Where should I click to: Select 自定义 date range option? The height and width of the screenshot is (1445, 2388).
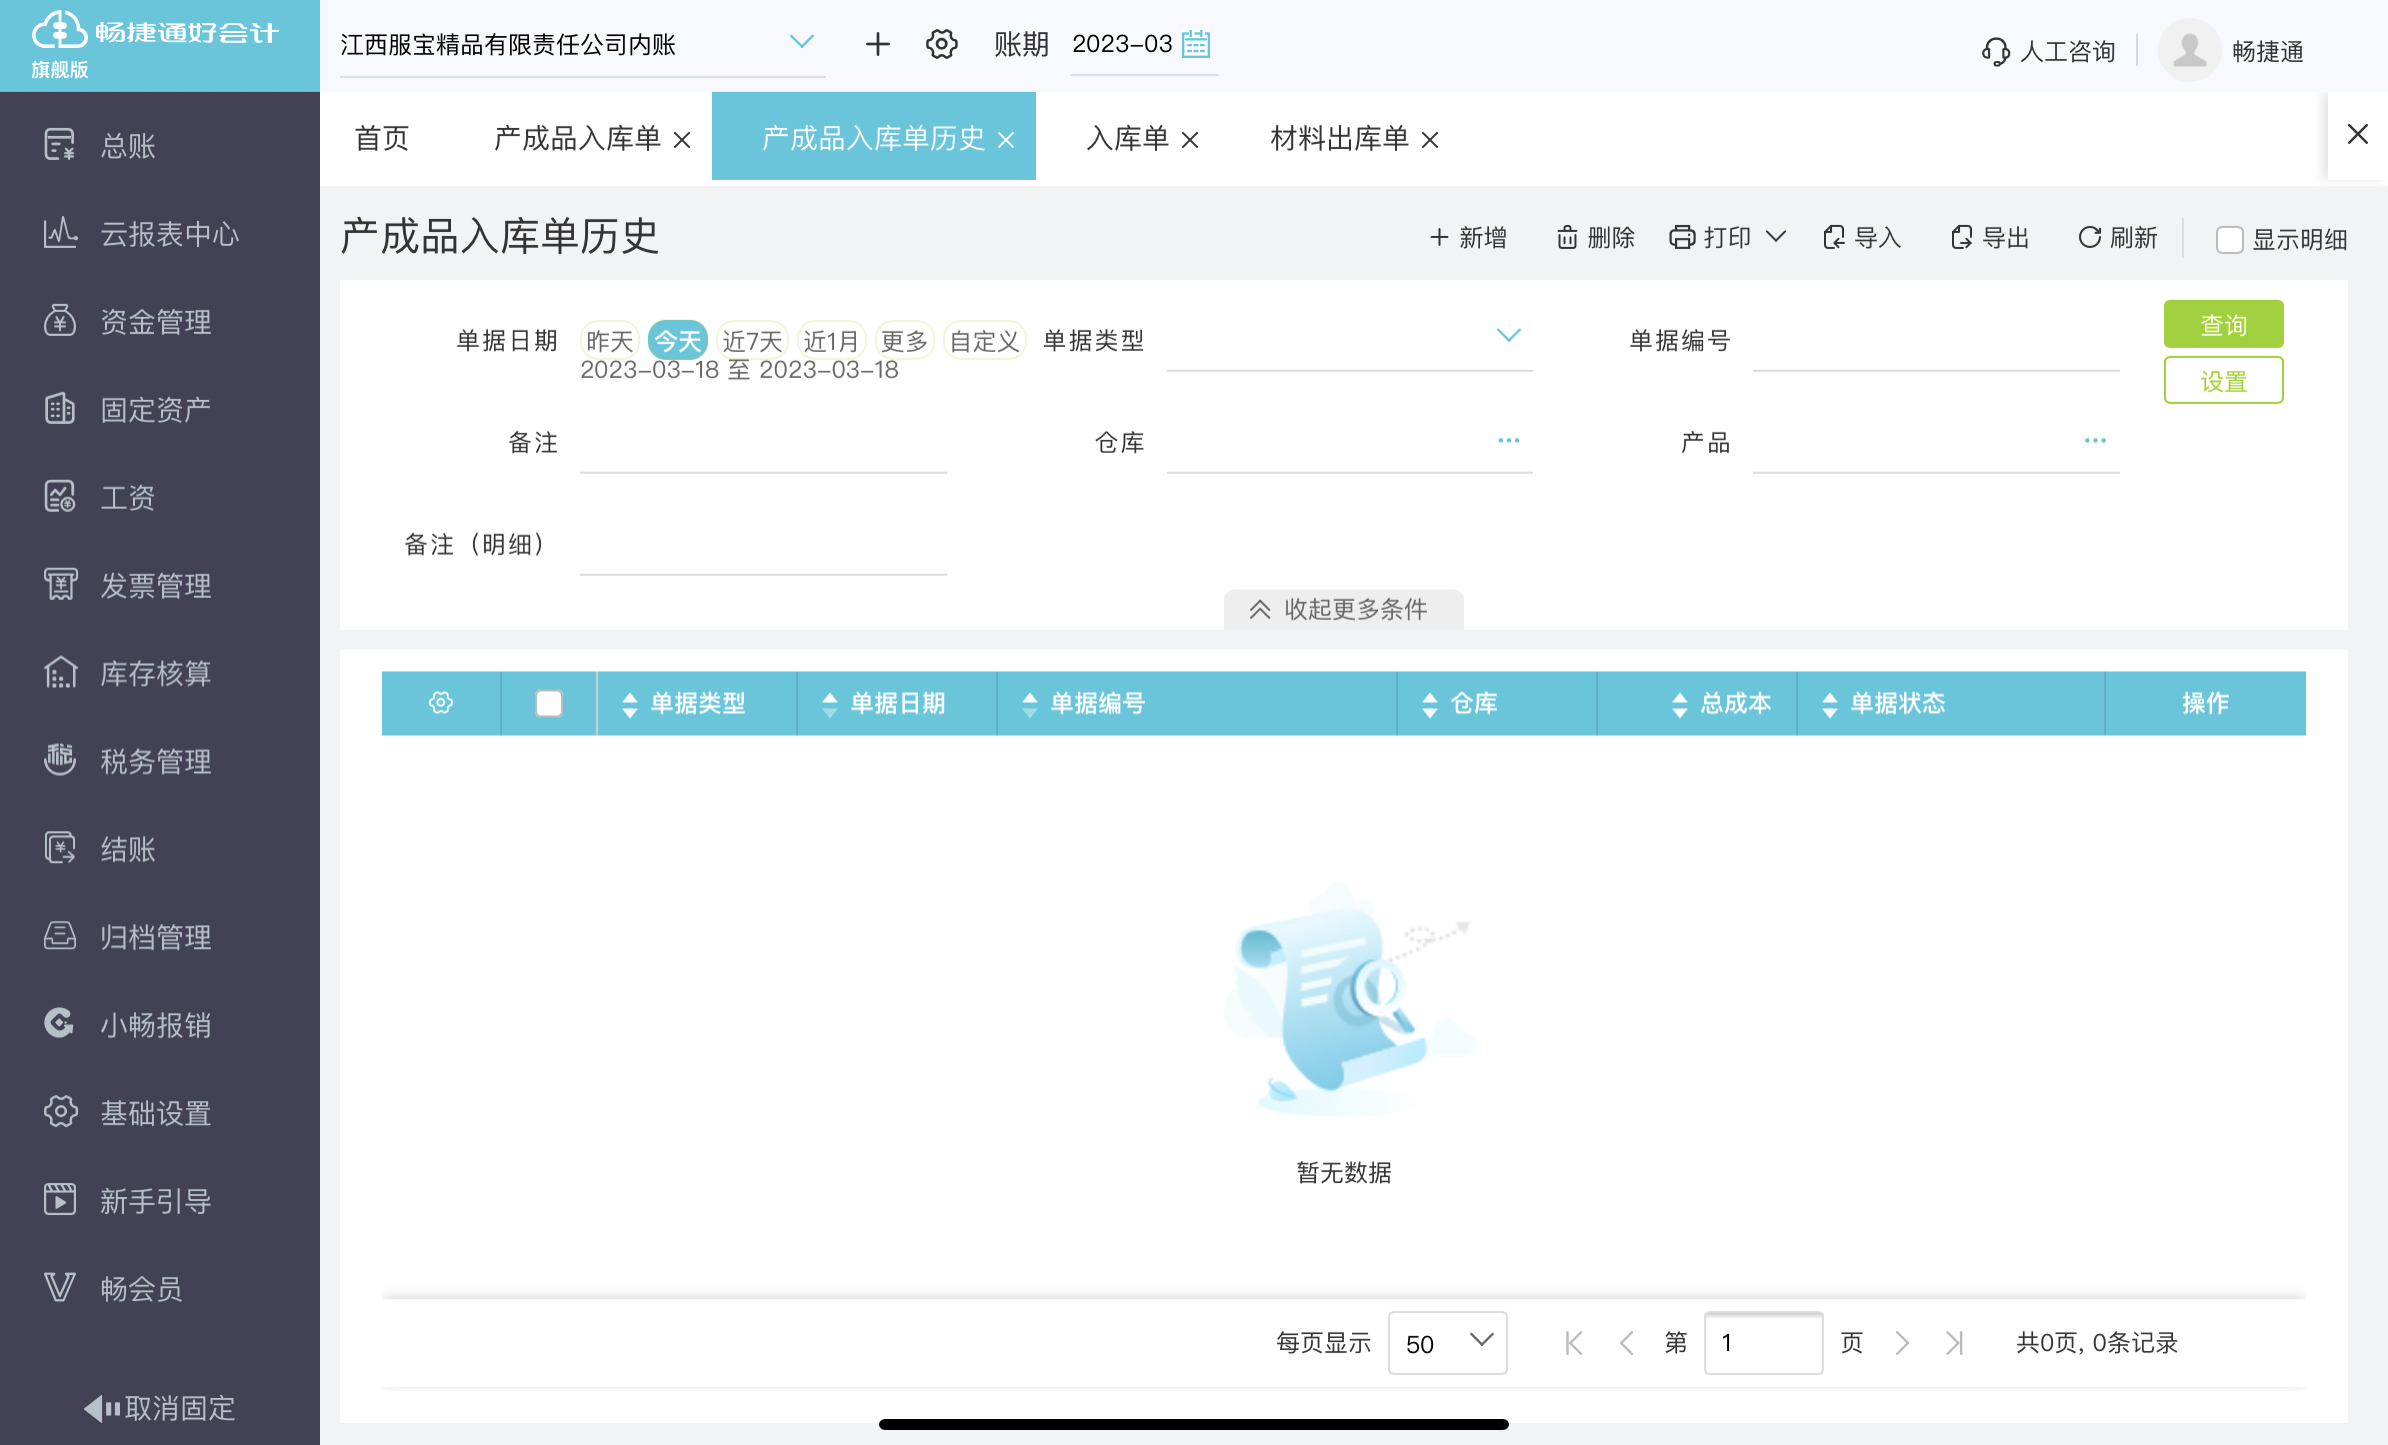(x=984, y=339)
